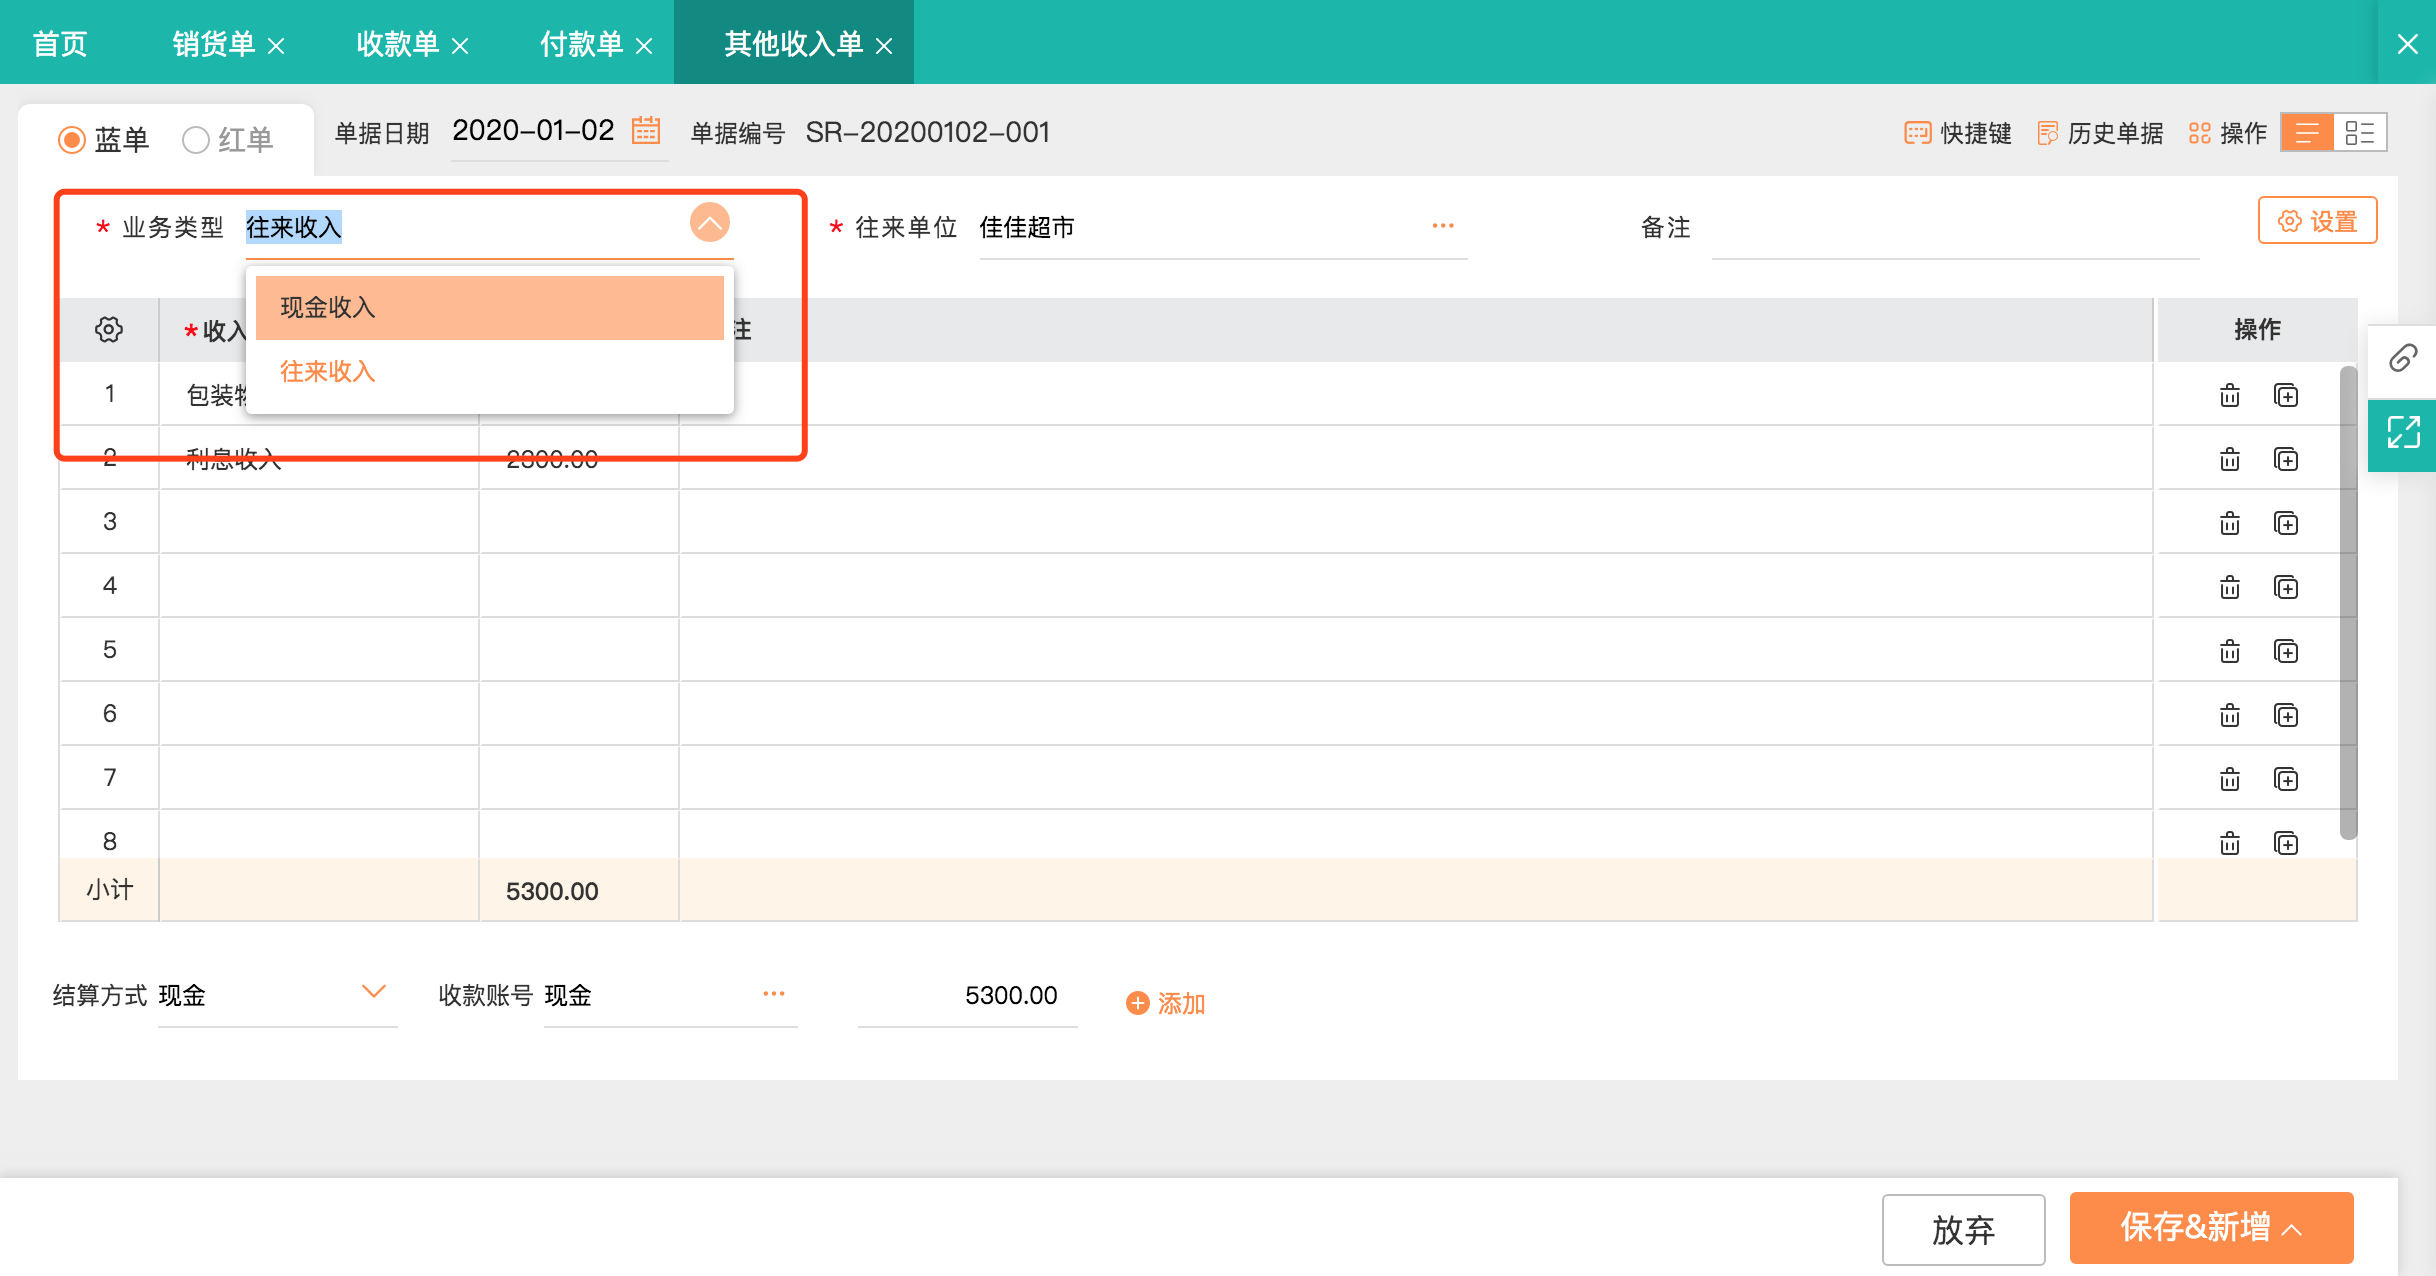The image size is (2436, 1276).
Task: Expand 业务类型 dropdown menu
Action: point(709,226)
